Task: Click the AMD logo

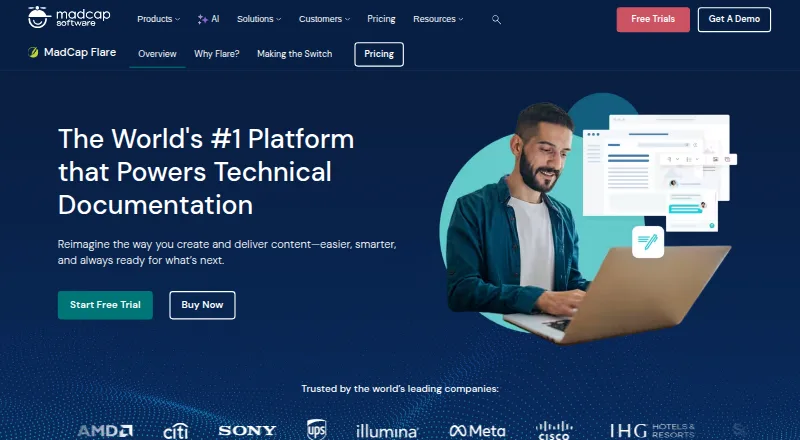Action: coord(106,431)
